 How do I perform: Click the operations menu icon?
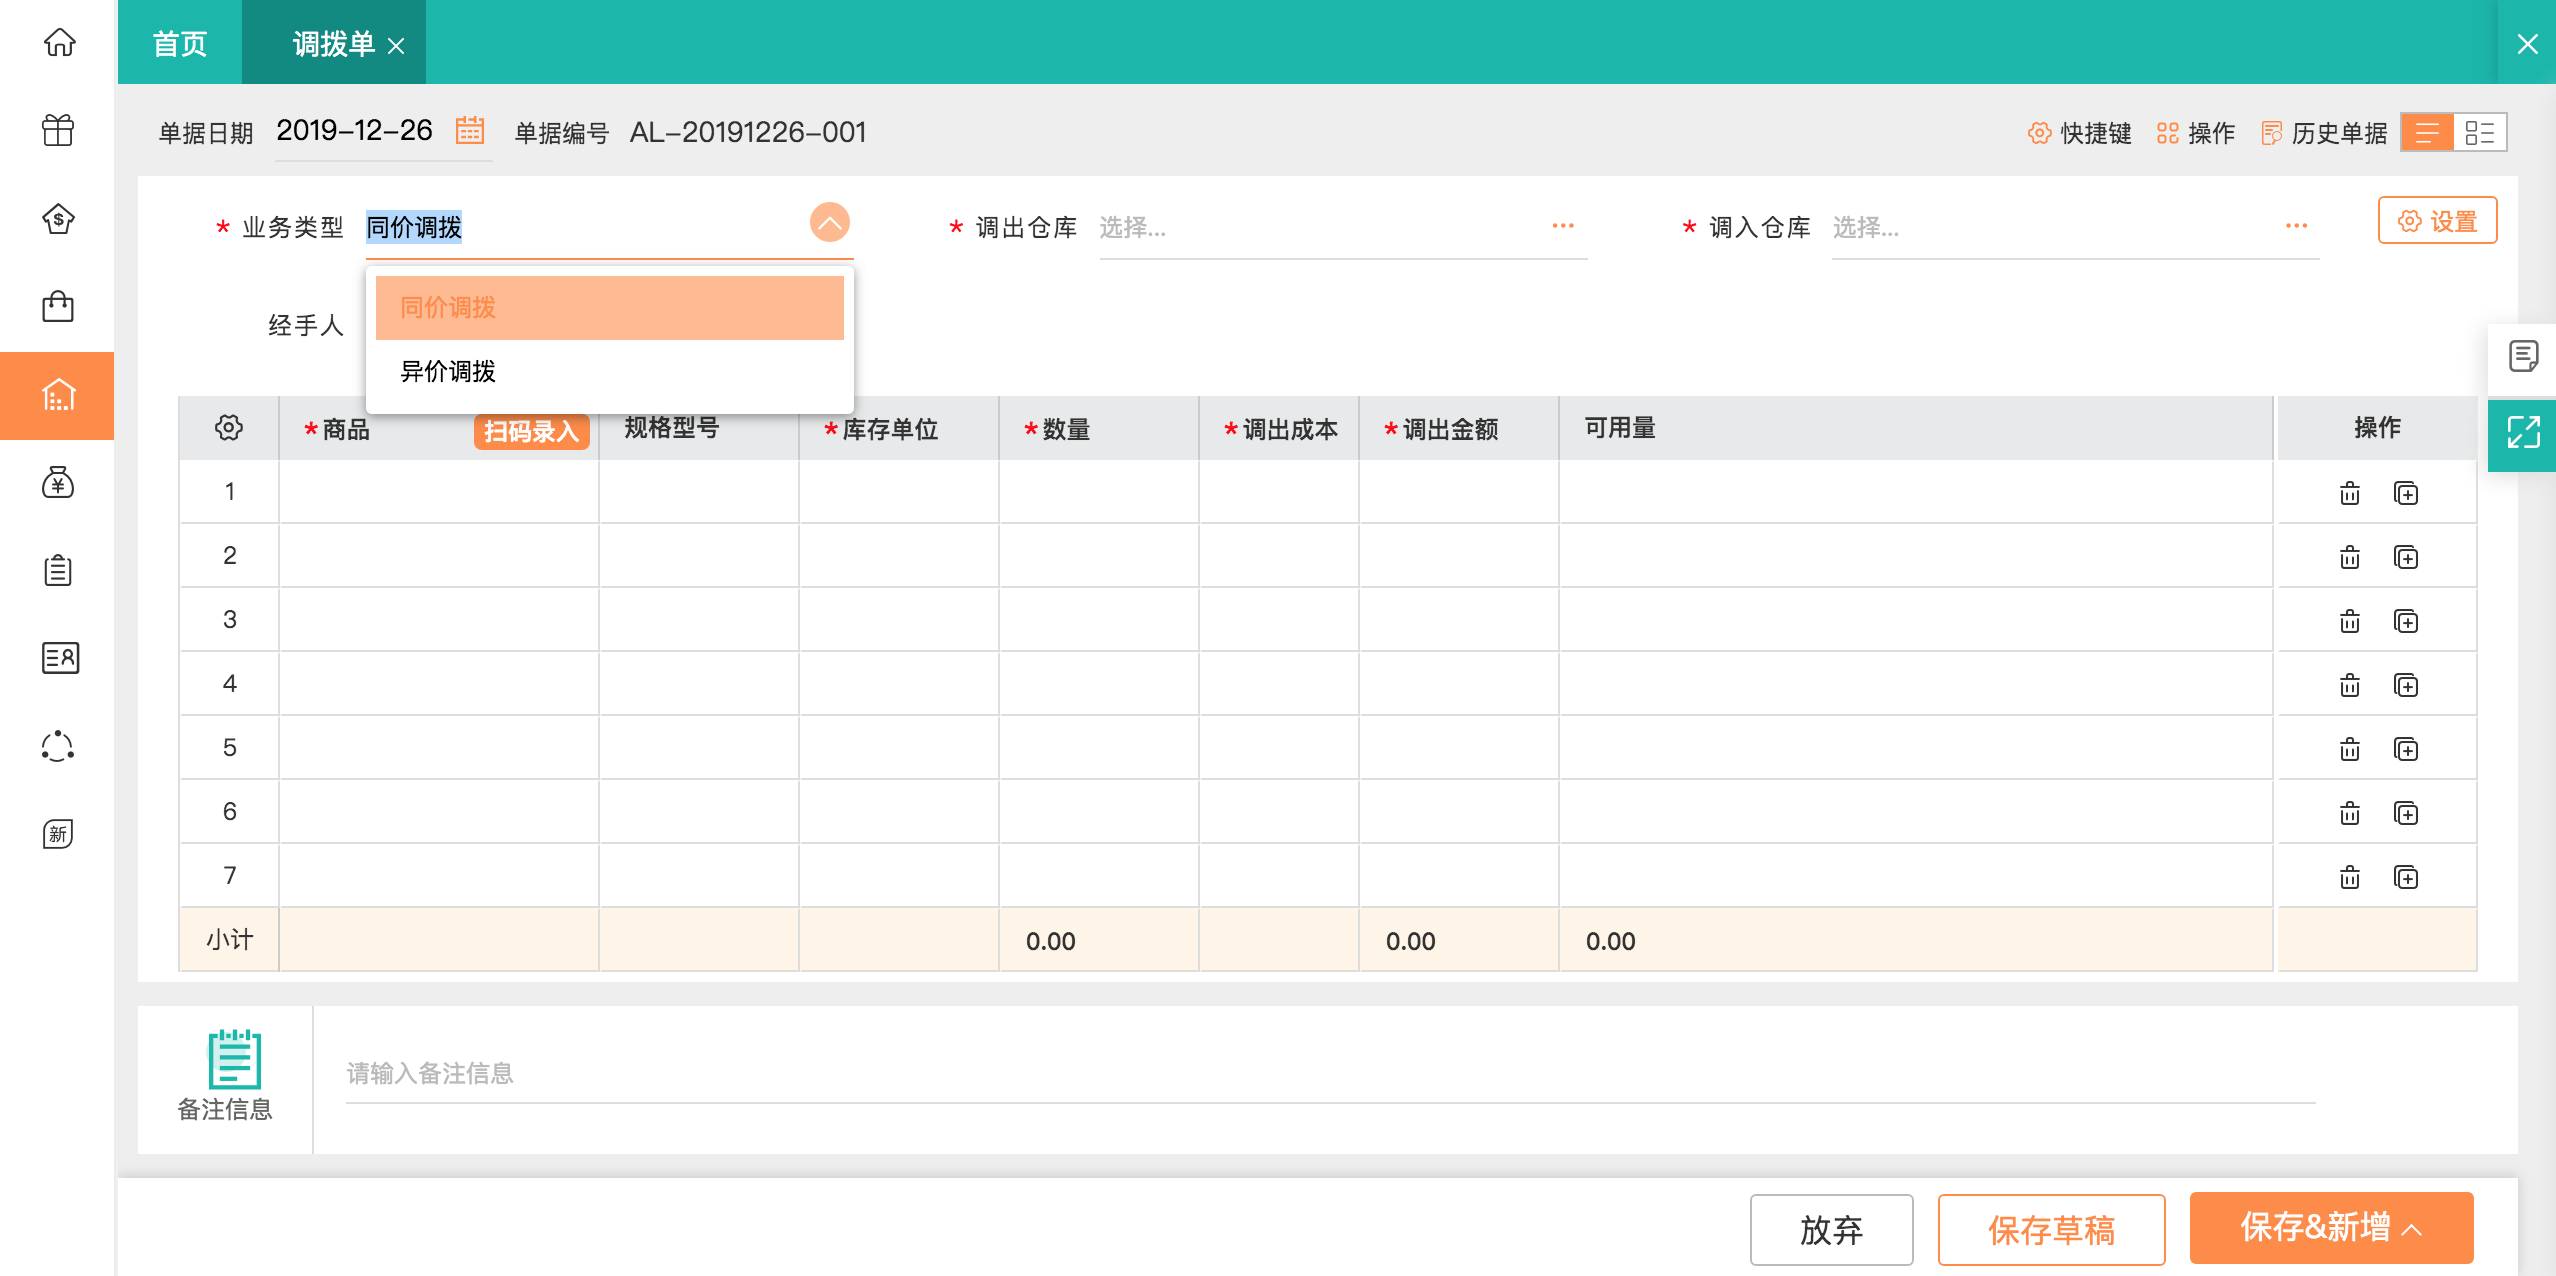[x=2170, y=134]
